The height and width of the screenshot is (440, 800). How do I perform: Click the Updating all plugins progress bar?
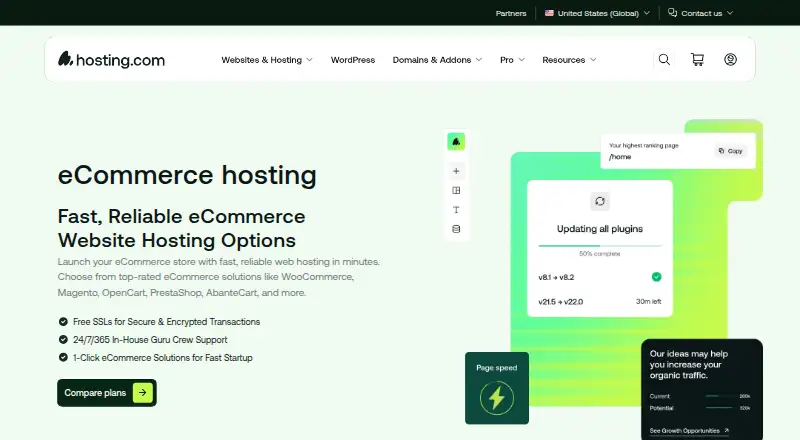[600, 246]
